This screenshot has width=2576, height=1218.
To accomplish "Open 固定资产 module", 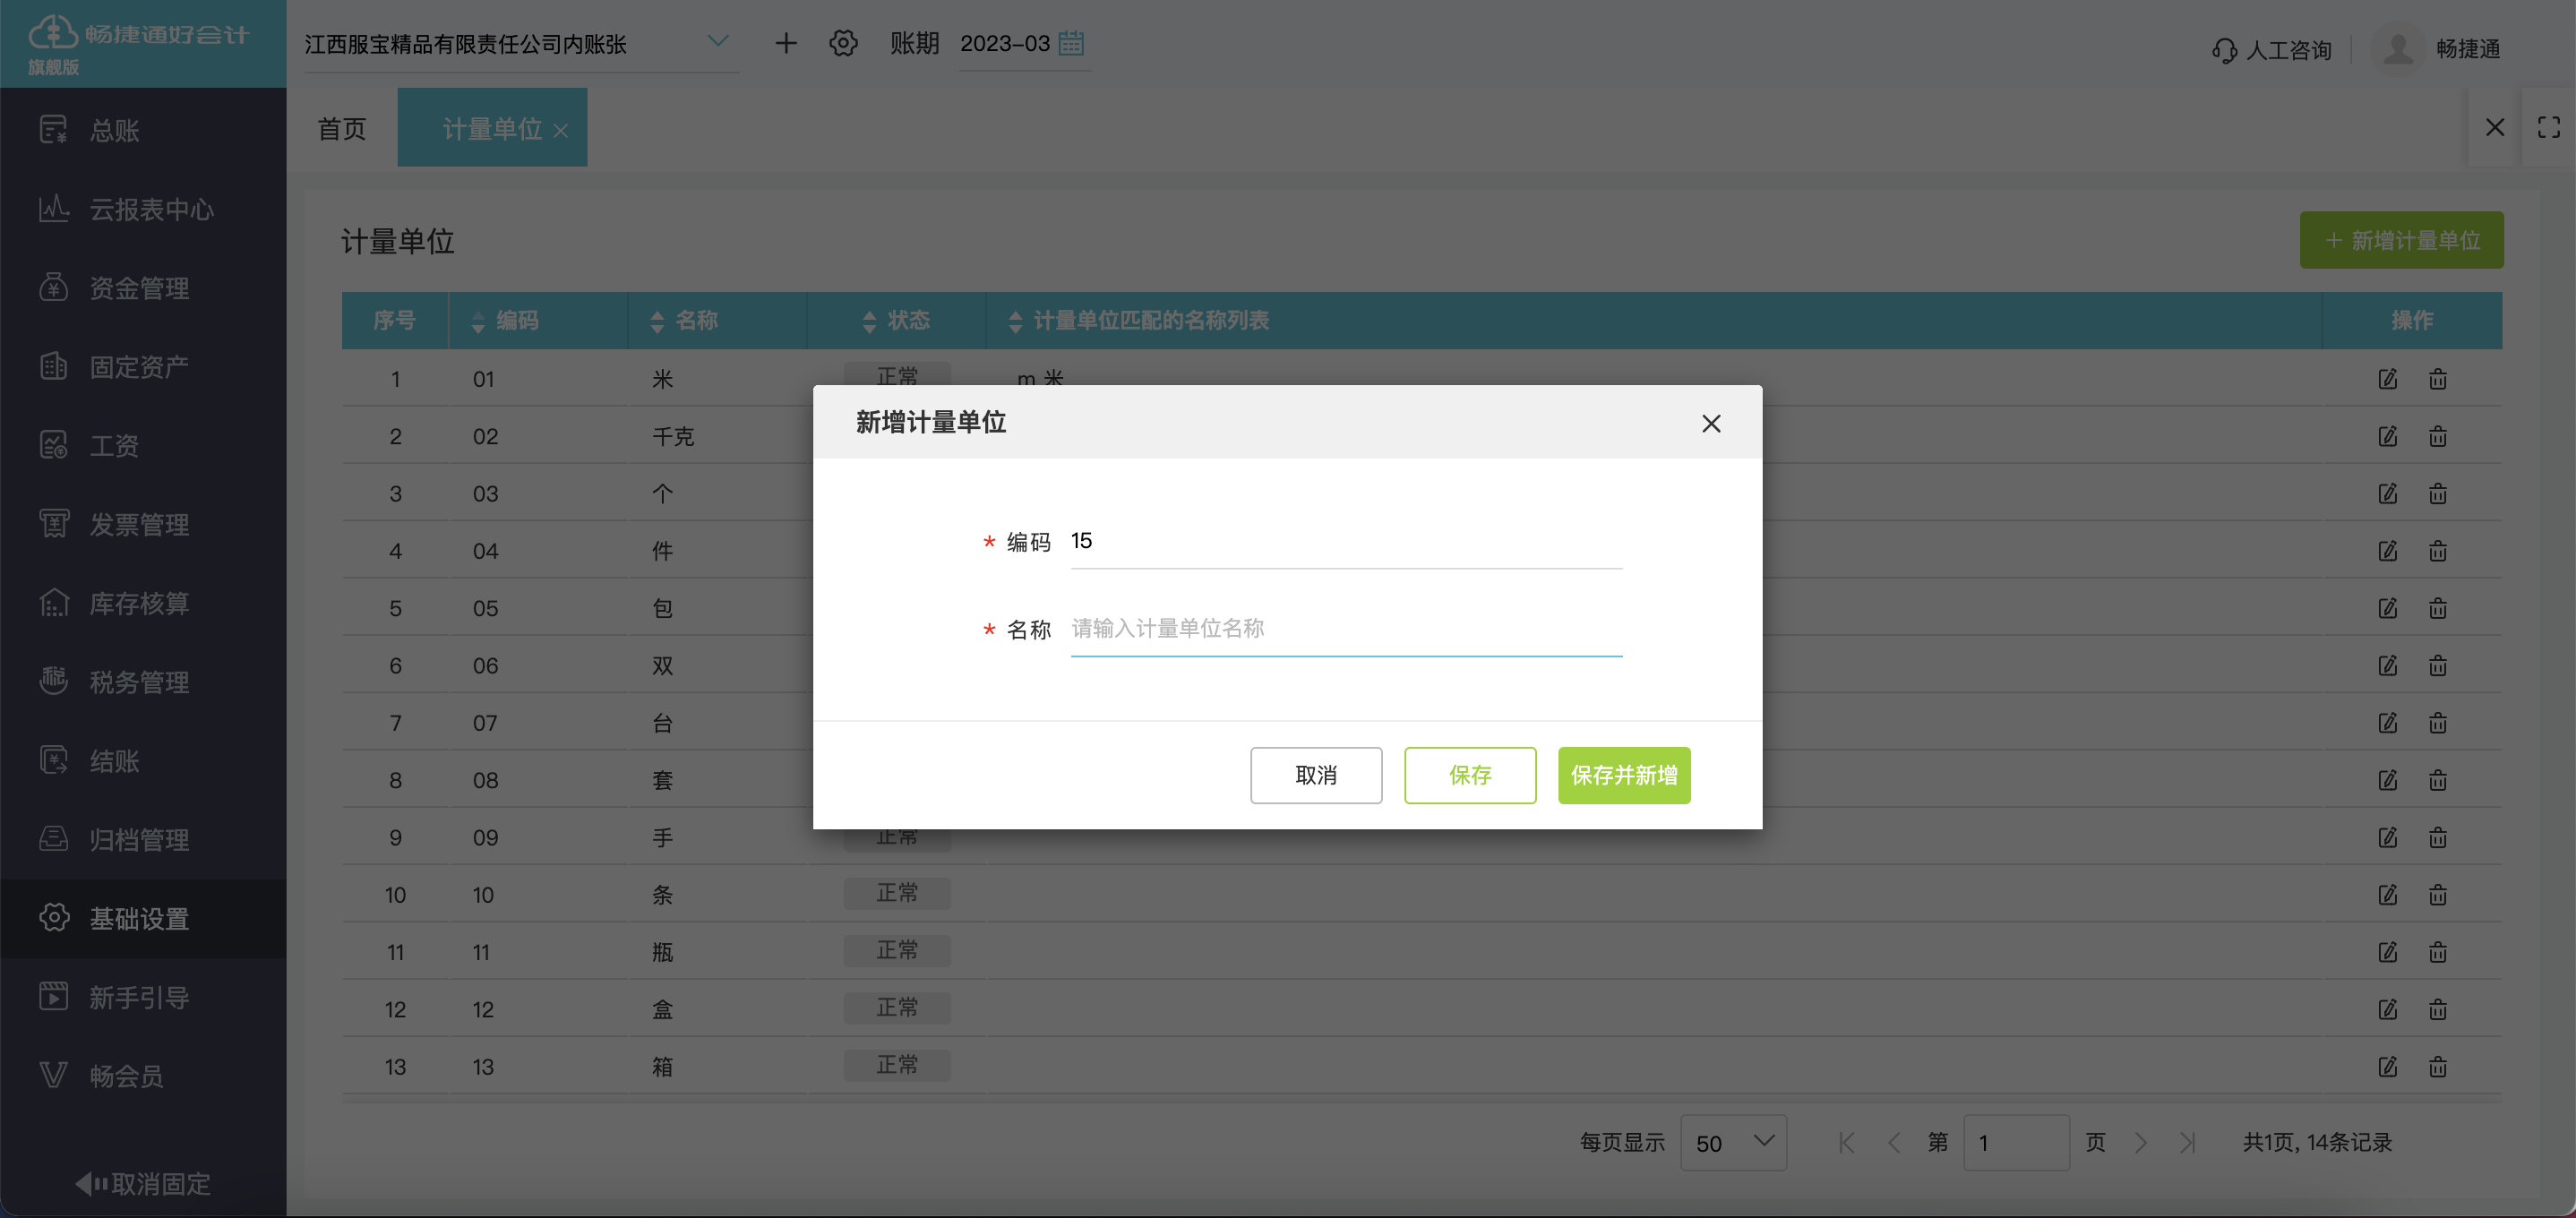I will [140, 366].
